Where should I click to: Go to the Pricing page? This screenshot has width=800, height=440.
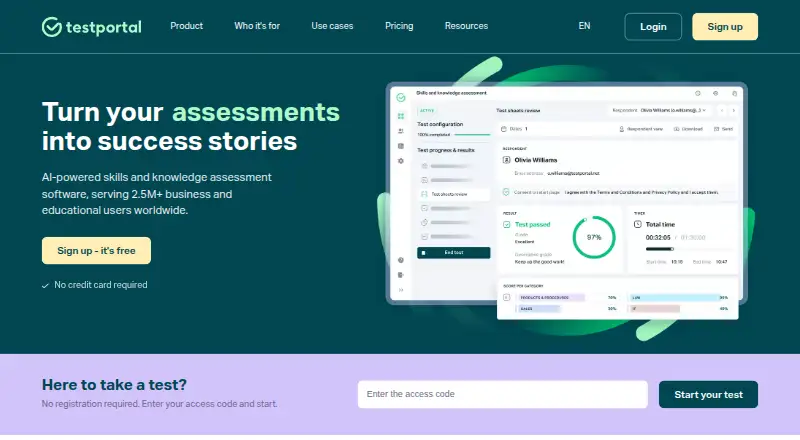399,26
